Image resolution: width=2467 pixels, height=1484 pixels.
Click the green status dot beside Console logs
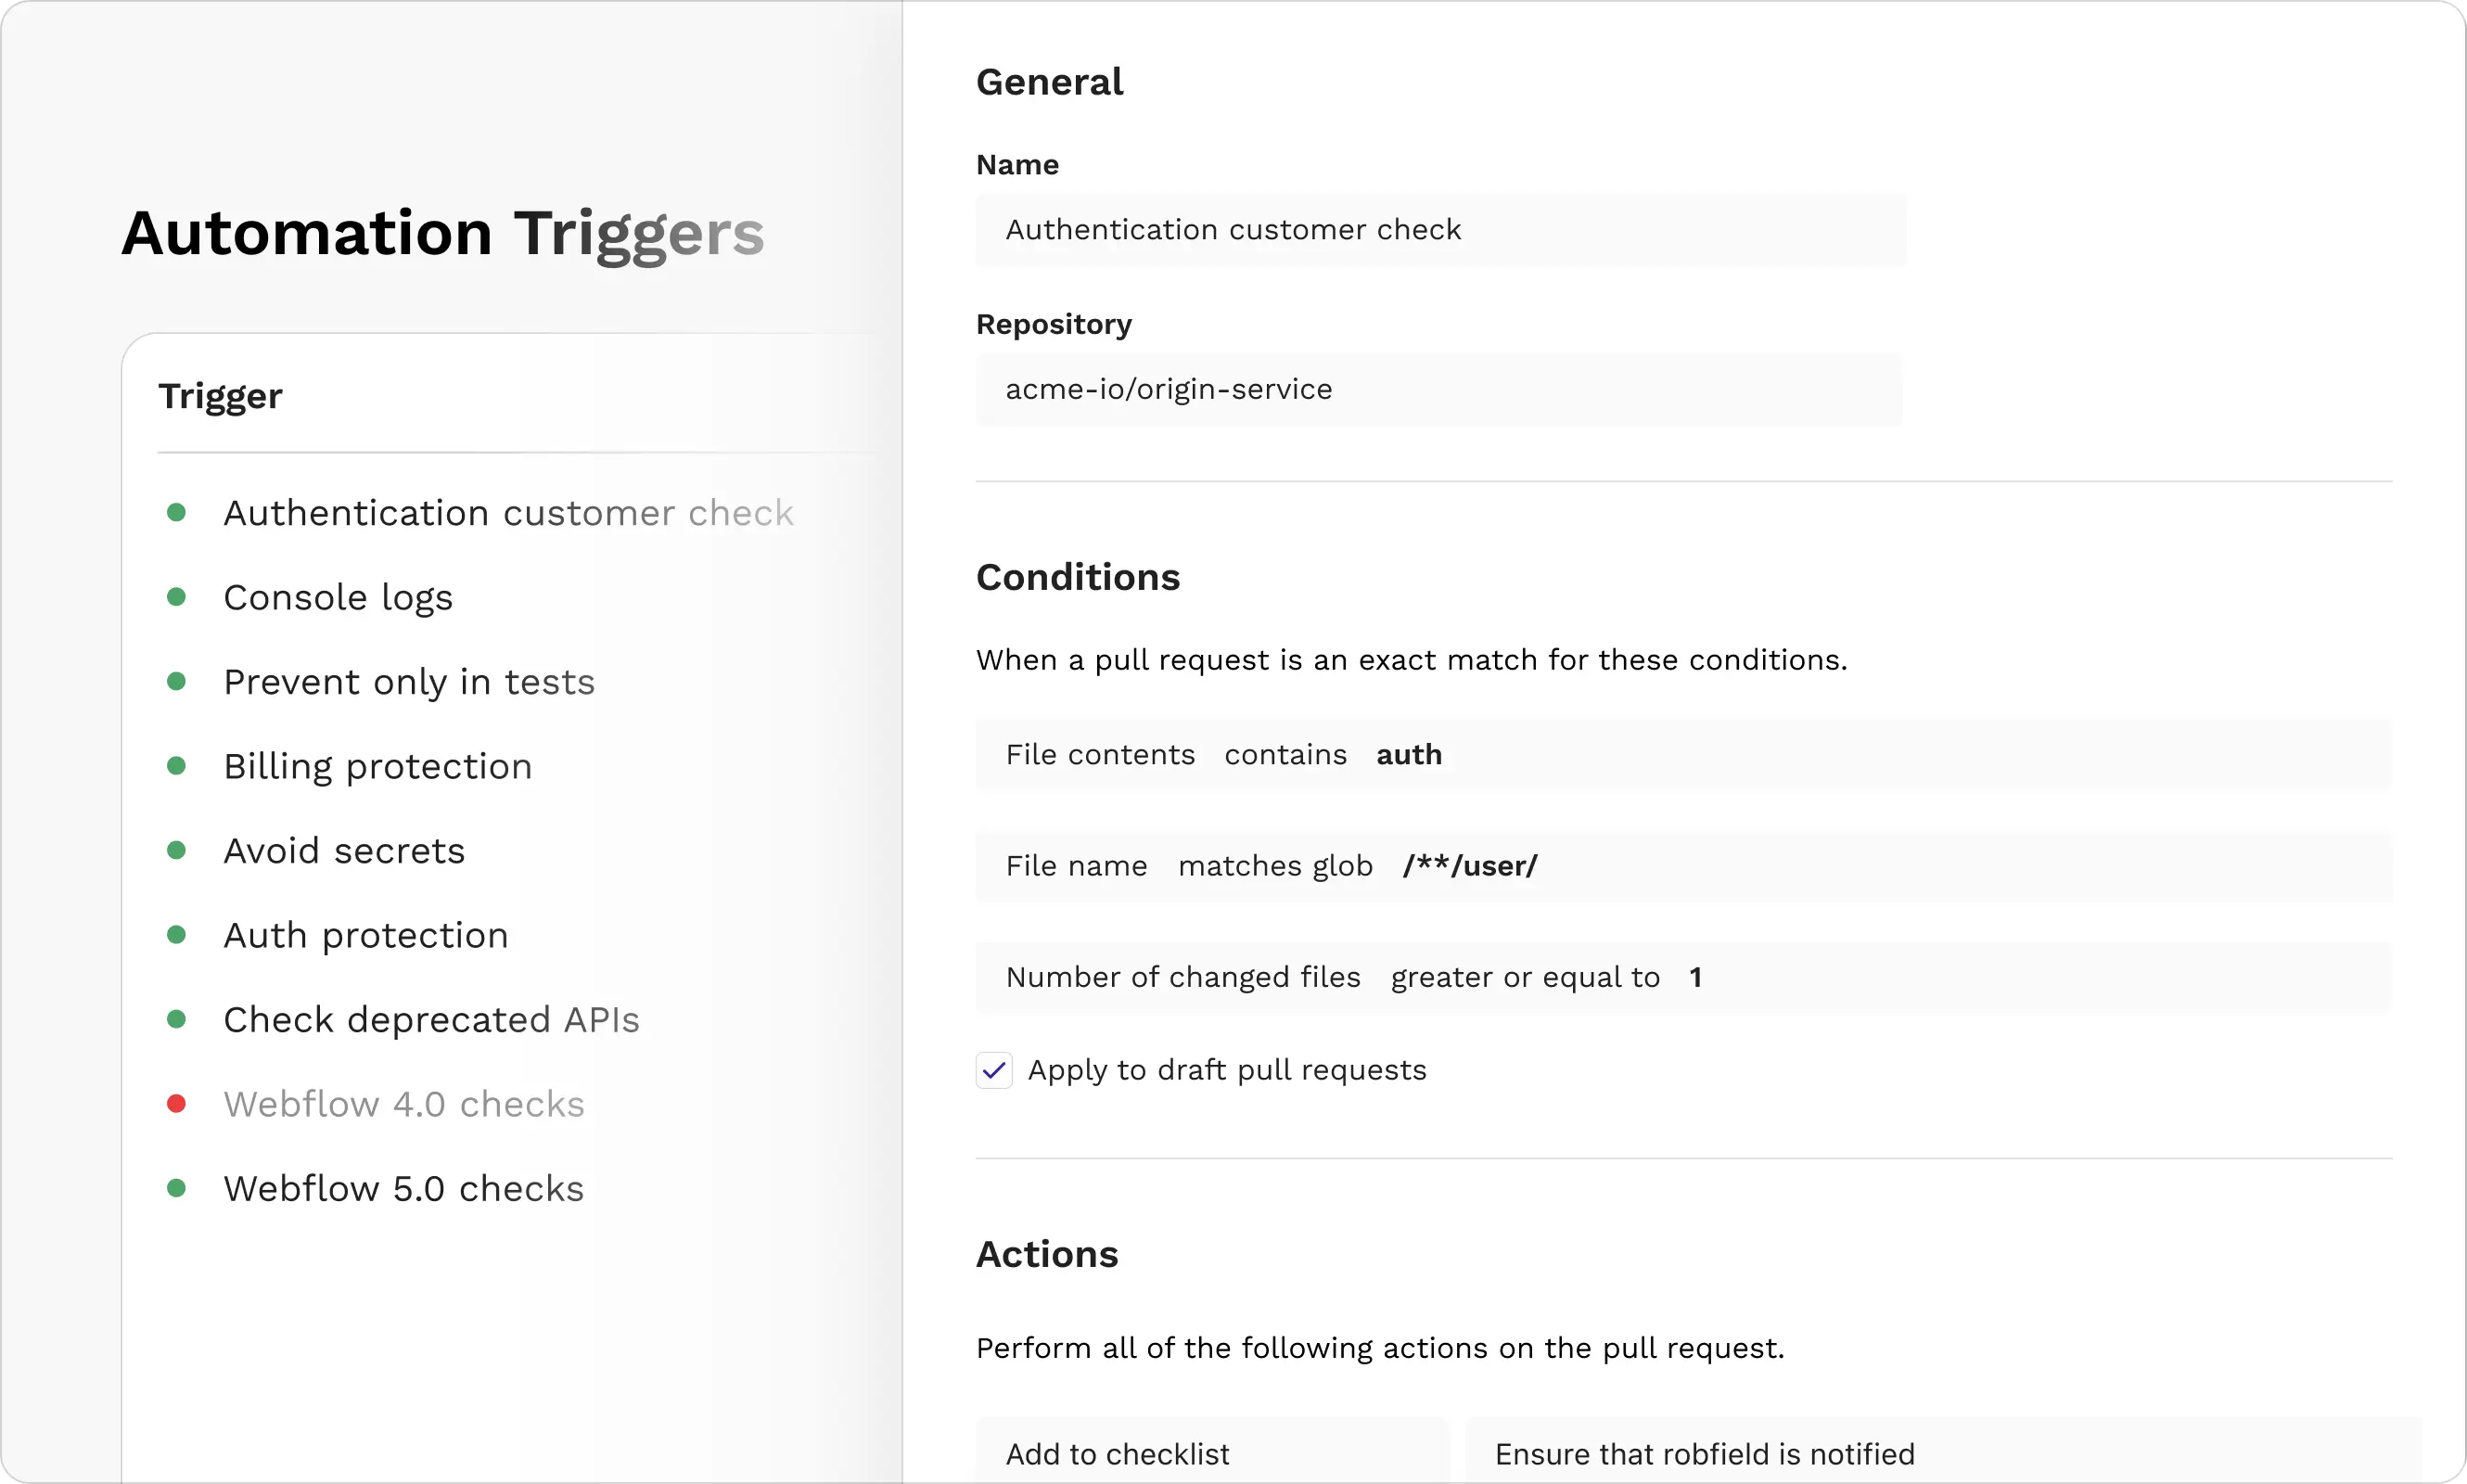click(x=178, y=596)
